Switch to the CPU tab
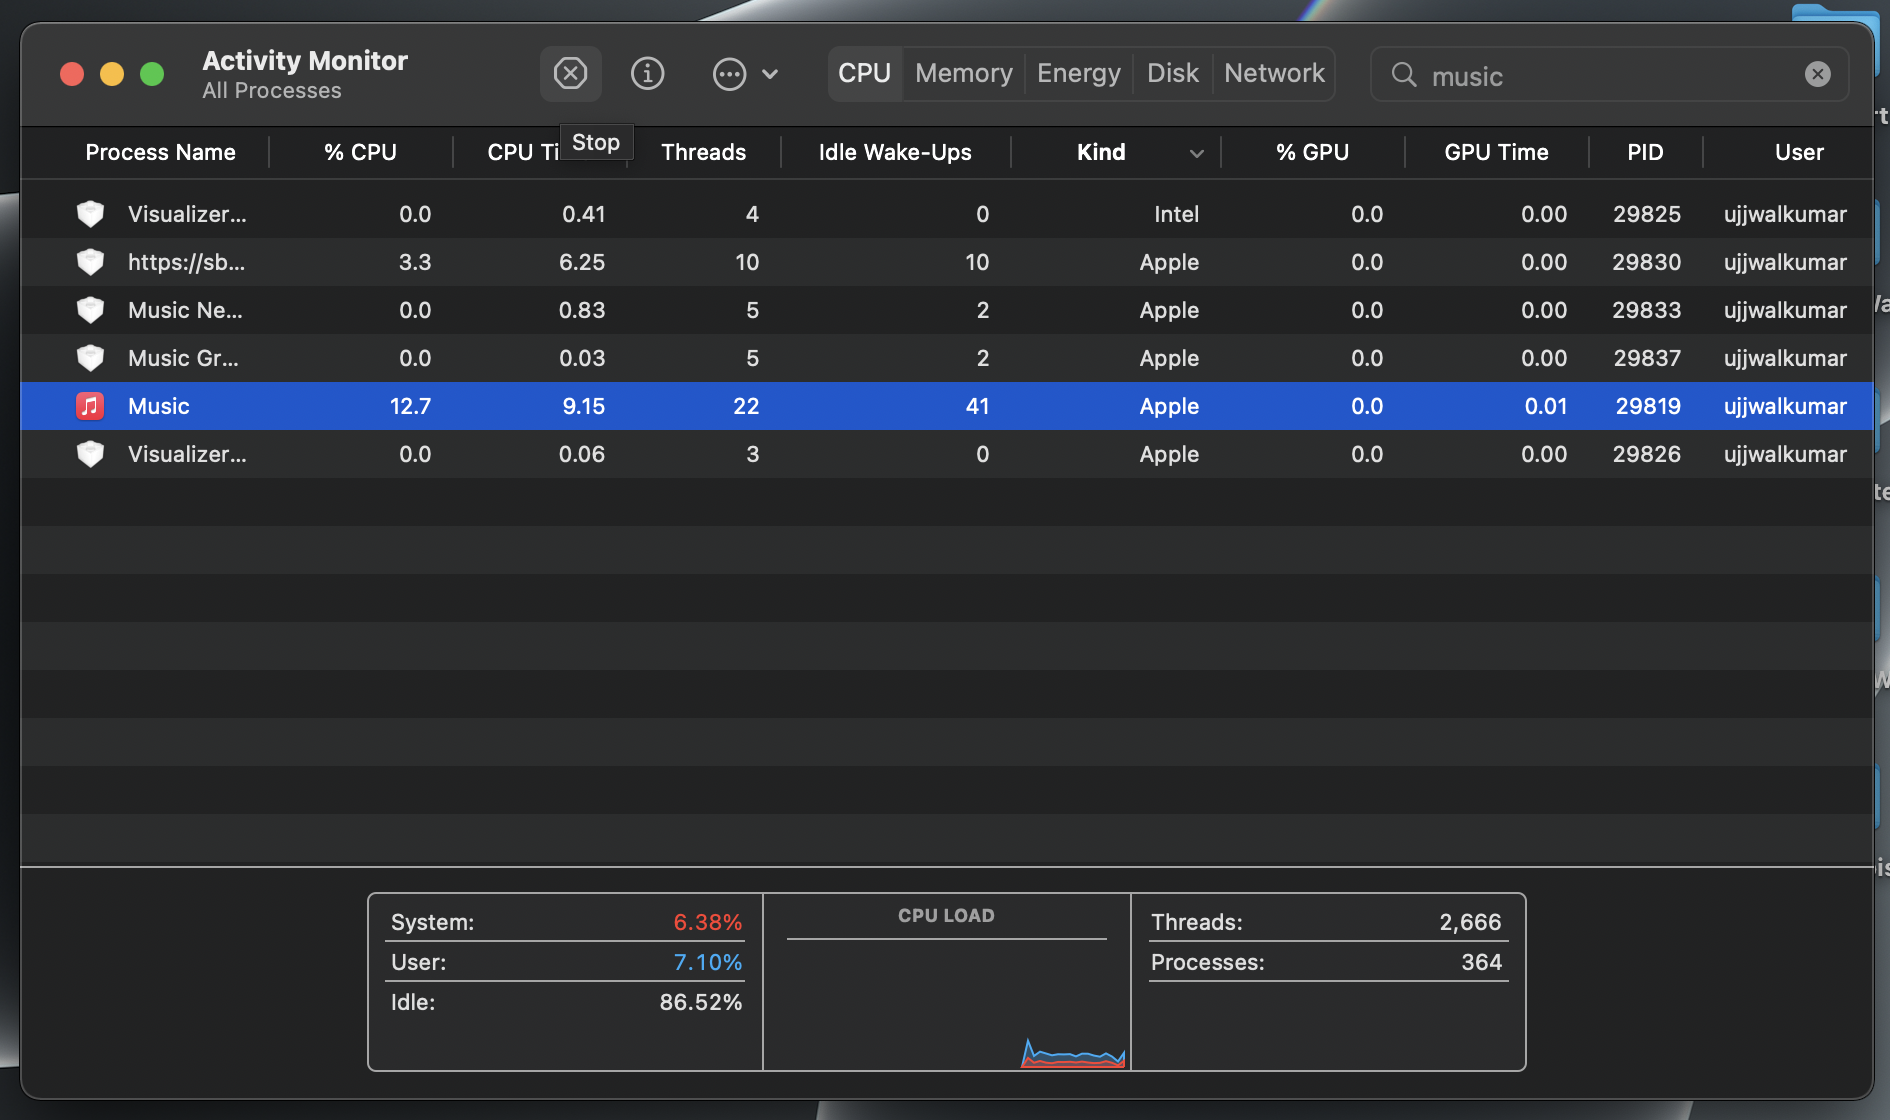Screen dimensions: 1890x1120 coord(864,73)
